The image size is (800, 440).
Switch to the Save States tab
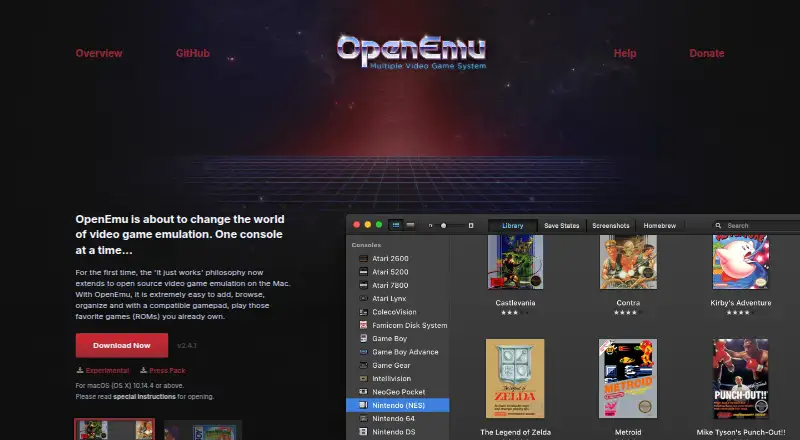pyautogui.click(x=562, y=226)
